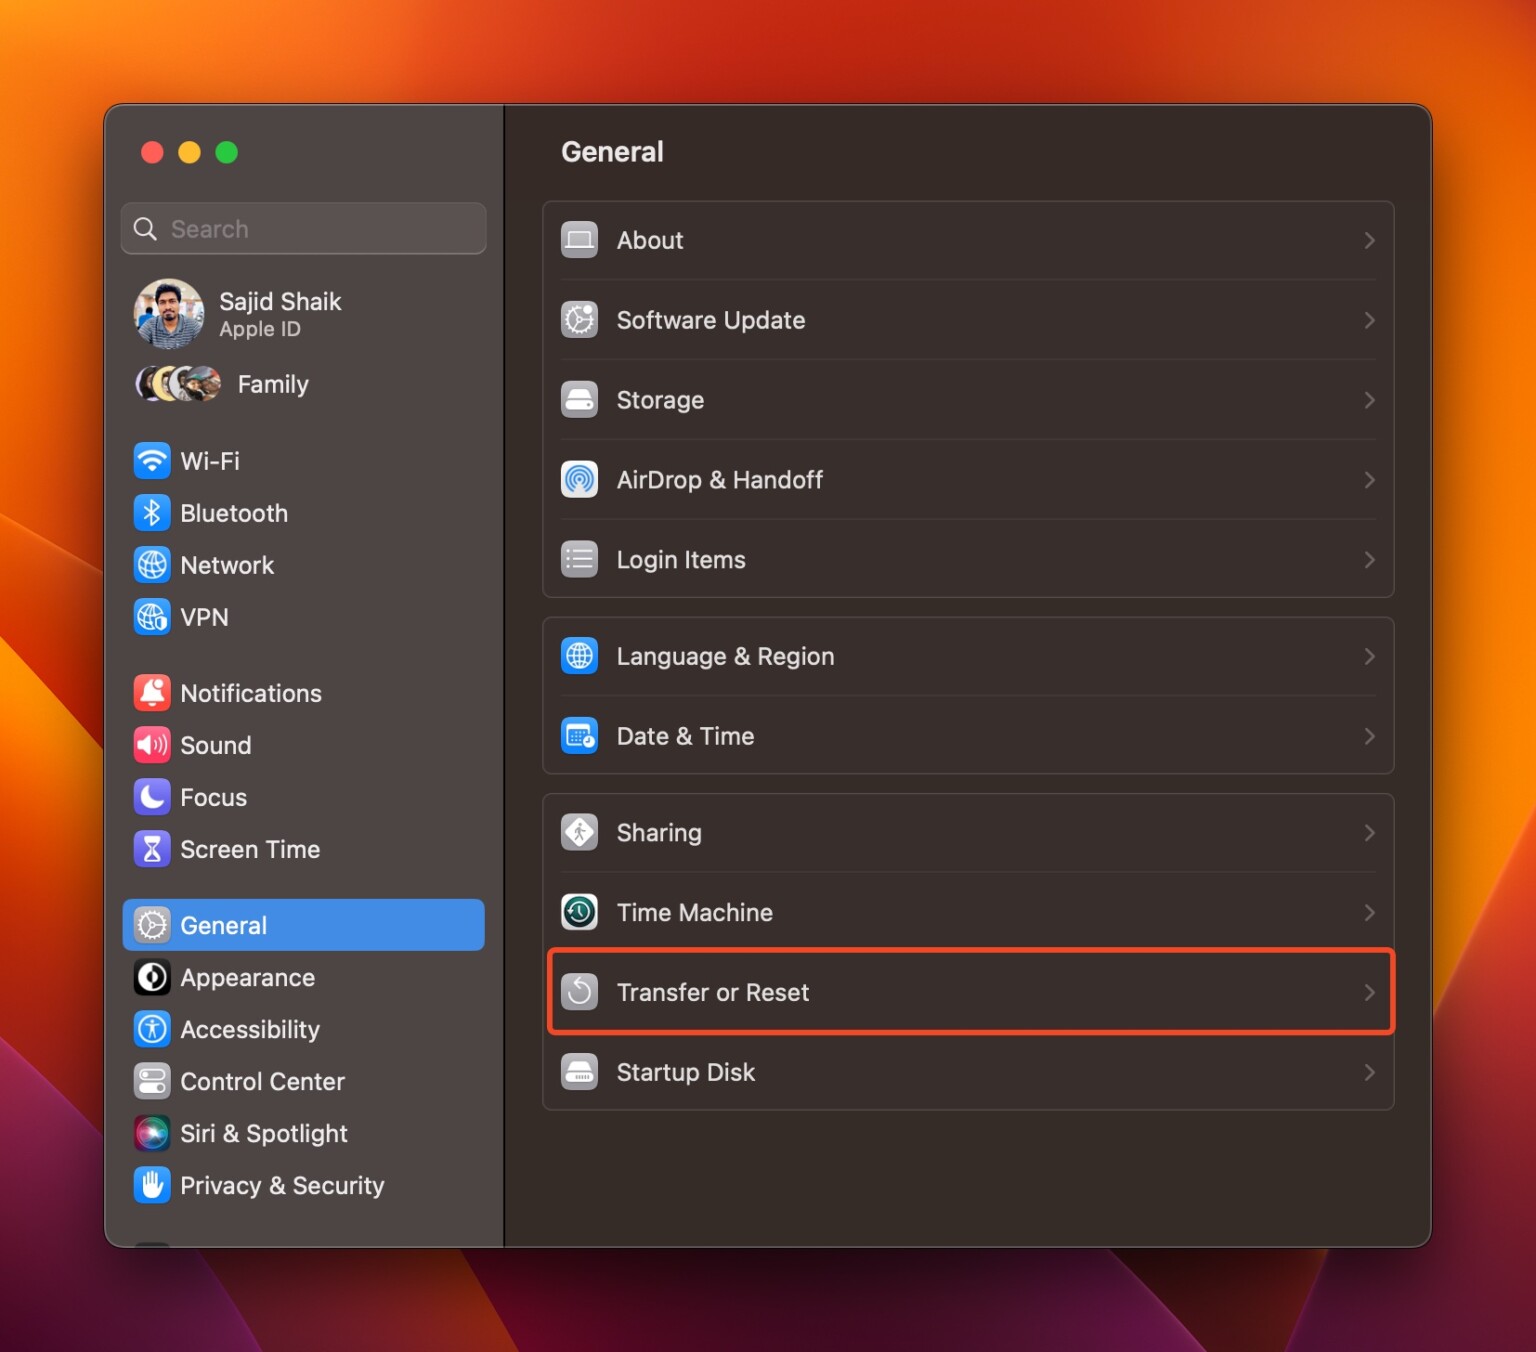Click the Time Machine icon
This screenshot has height=1352, width=1536.
579,911
